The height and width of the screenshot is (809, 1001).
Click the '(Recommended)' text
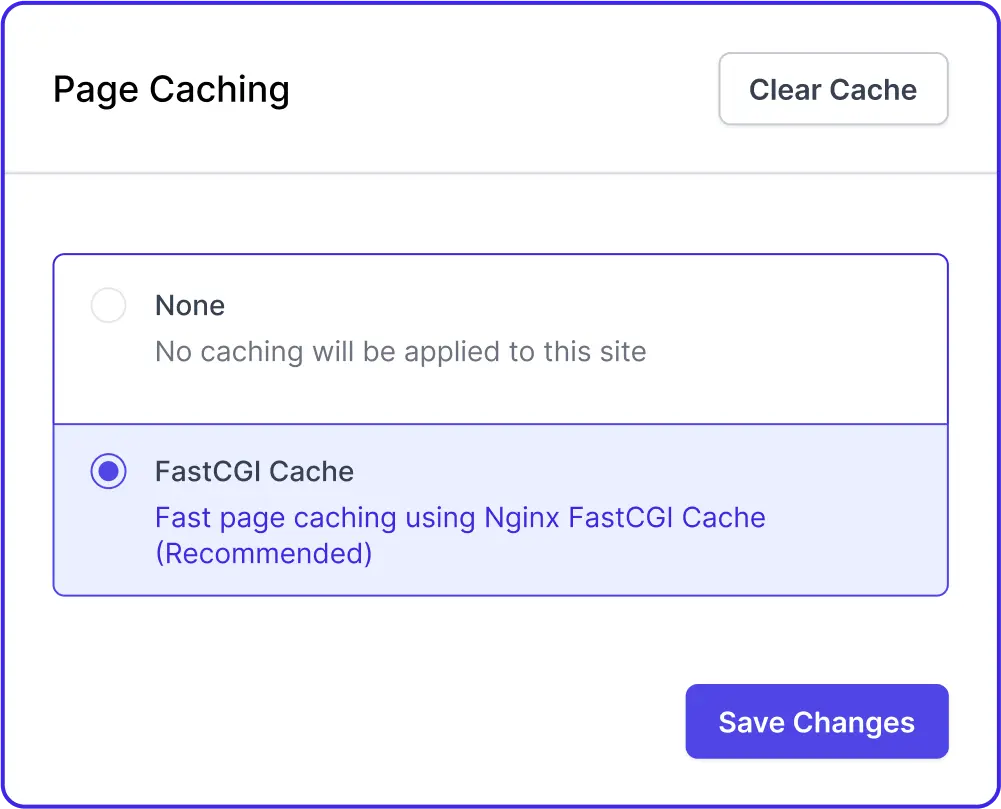(x=263, y=552)
